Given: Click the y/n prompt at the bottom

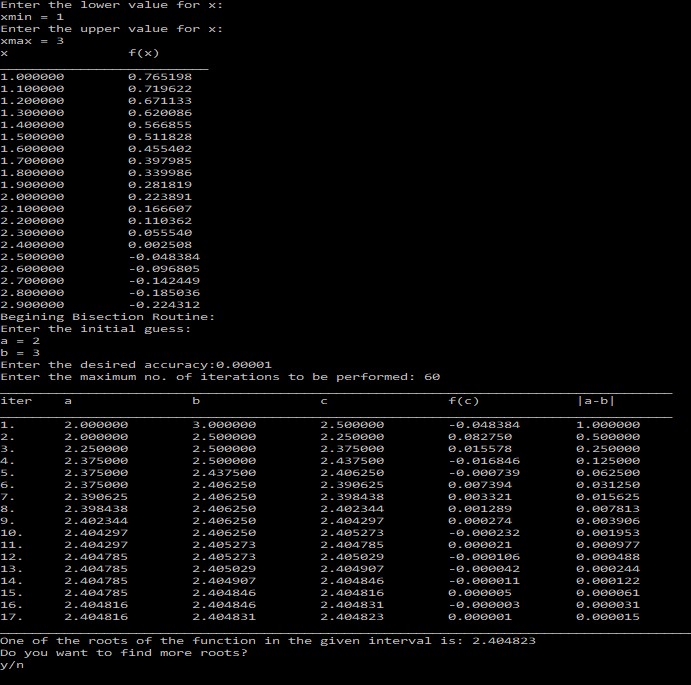Looking at the screenshot, I should tap(12, 665).
